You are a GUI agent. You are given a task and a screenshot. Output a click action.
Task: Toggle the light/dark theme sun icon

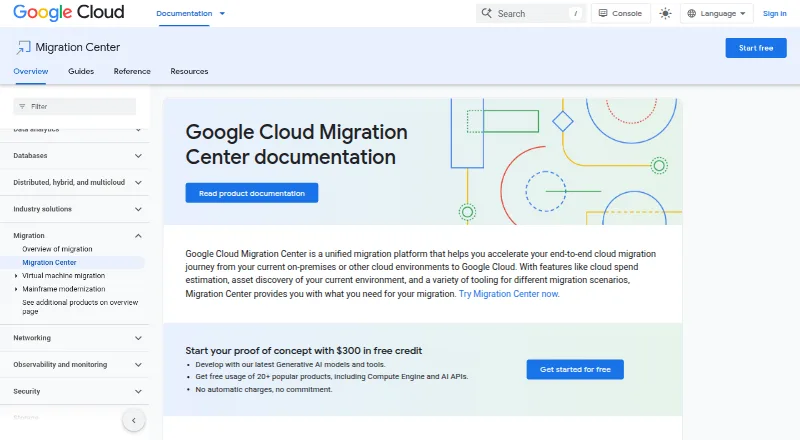tap(665, 13)
